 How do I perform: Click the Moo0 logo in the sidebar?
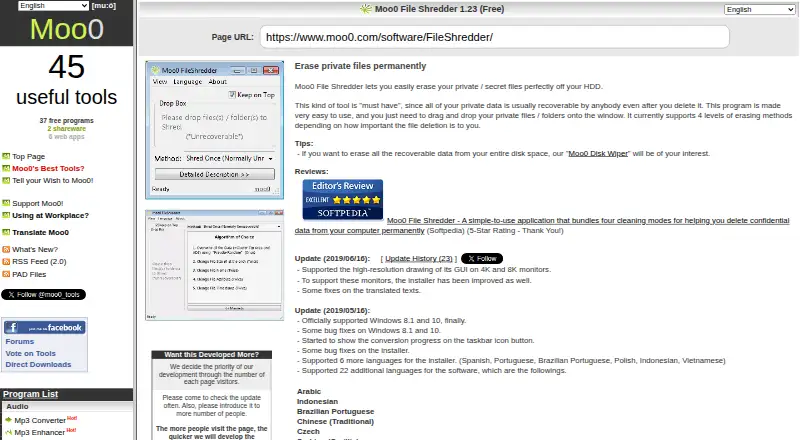pos(67,29)
